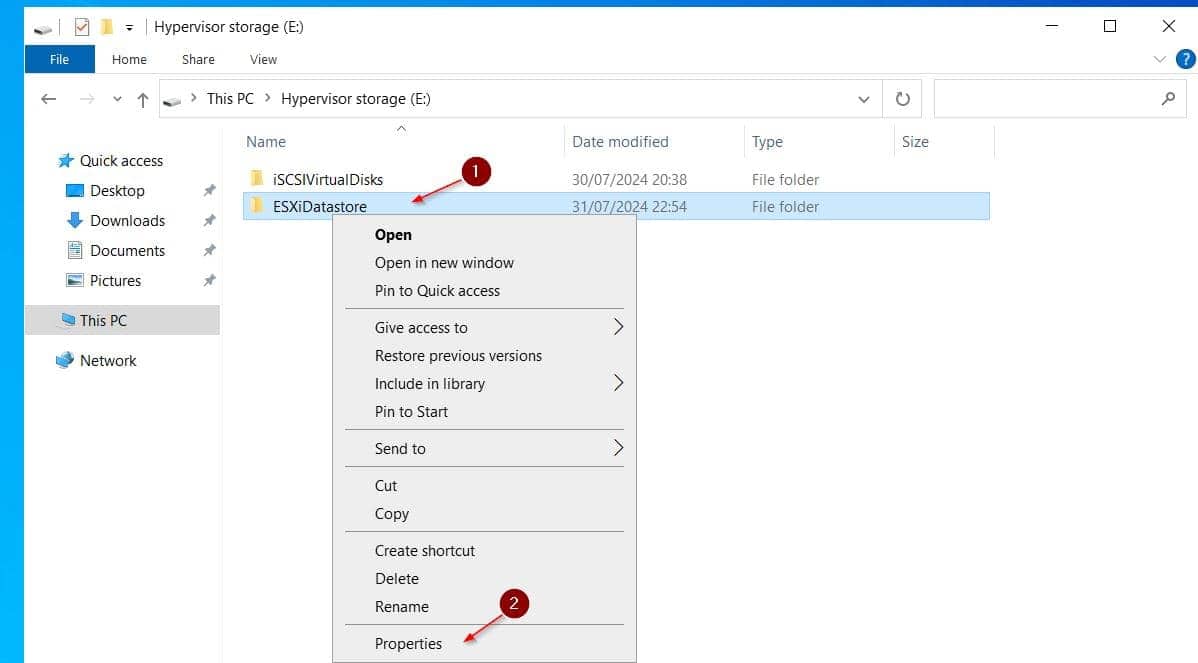This screenshot has width=1198, height=663.
Task: Select Network in the navigation pane
Action: coord(107,360)
